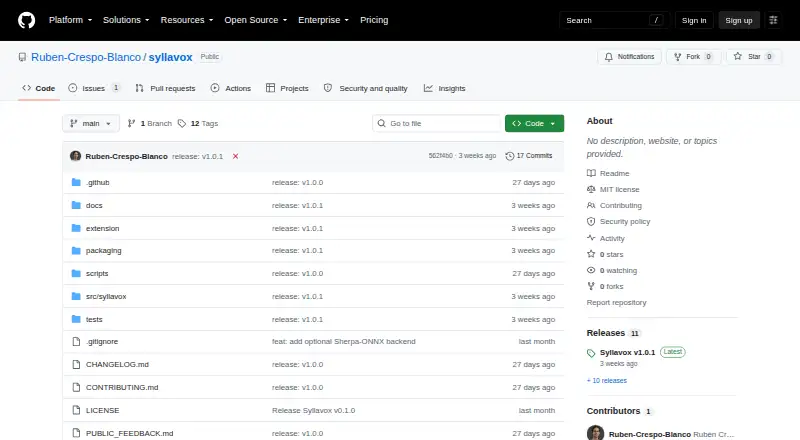Open the src/syllavox folder
800x440 pixels.
pos(106,297)
